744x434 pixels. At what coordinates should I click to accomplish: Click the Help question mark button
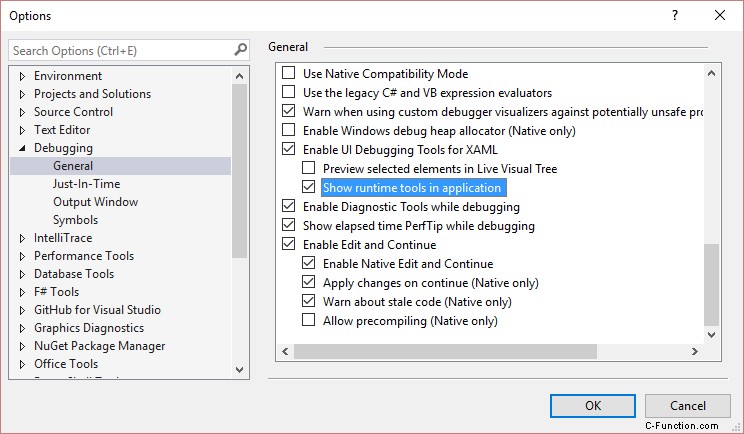click(x=675, y=15)
